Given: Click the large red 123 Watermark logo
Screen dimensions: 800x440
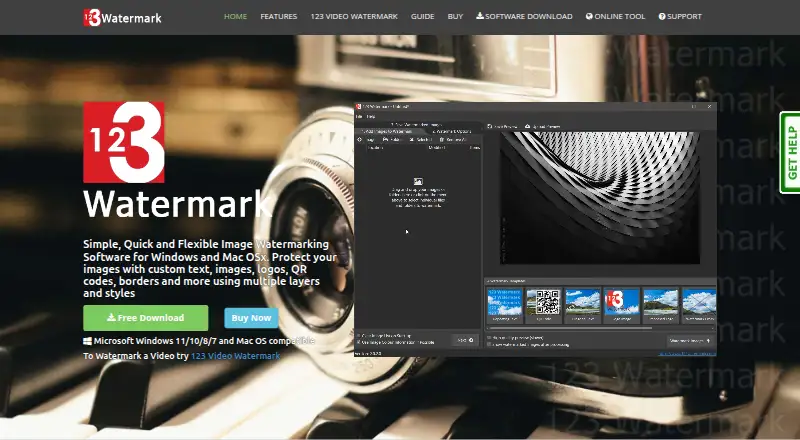Looking at the screenshot, I should [x=124, y=142].
